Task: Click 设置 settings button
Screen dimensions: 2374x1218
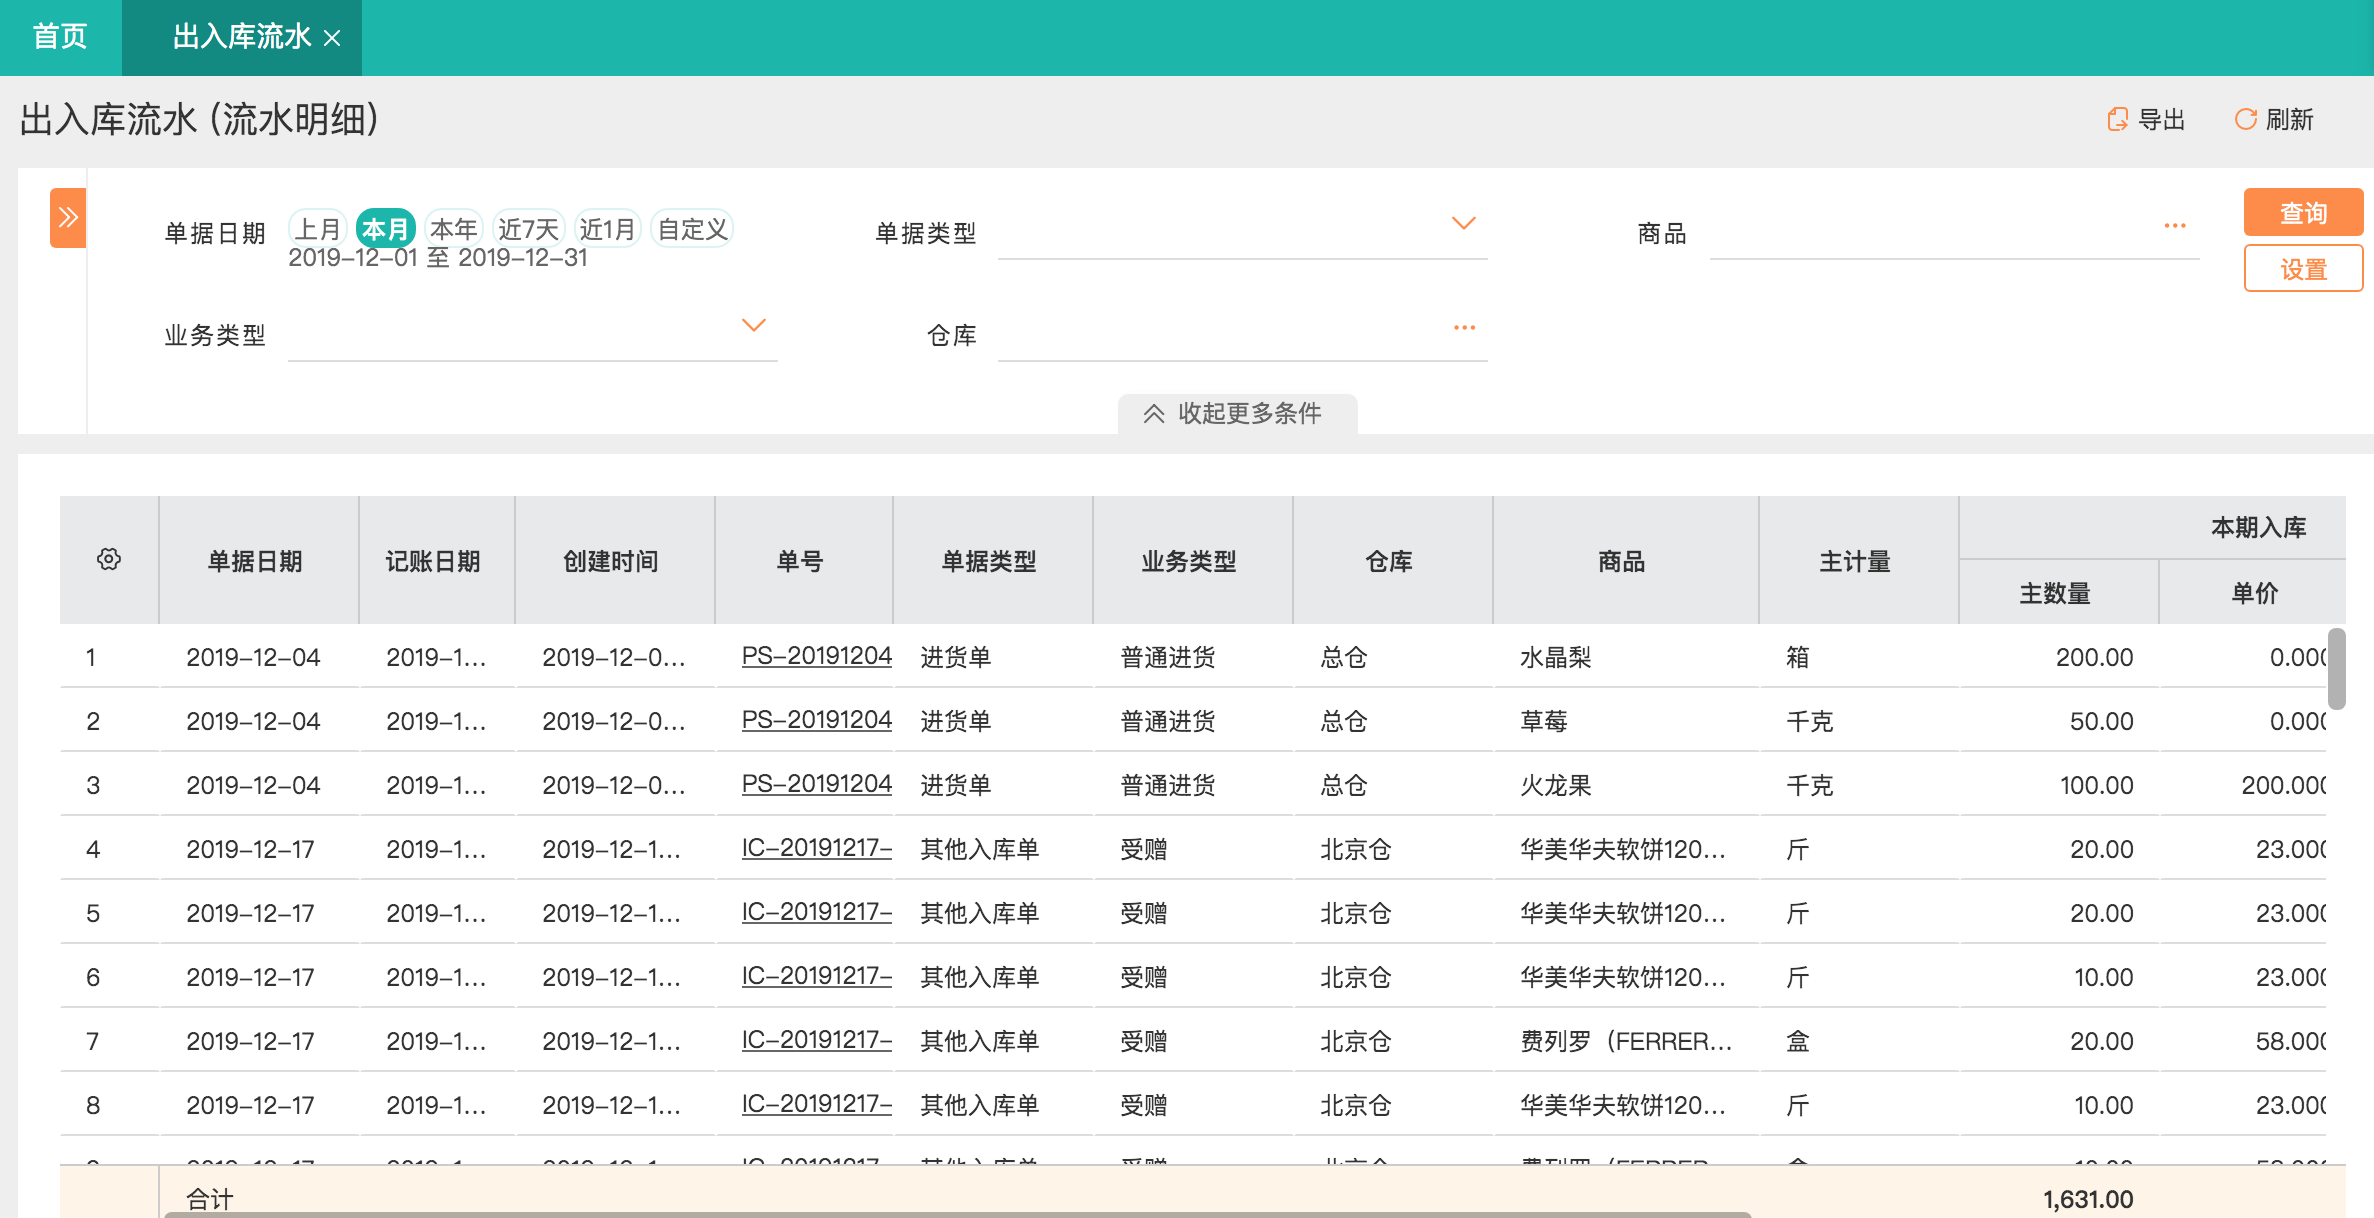Action: (x=2304, y=270)
